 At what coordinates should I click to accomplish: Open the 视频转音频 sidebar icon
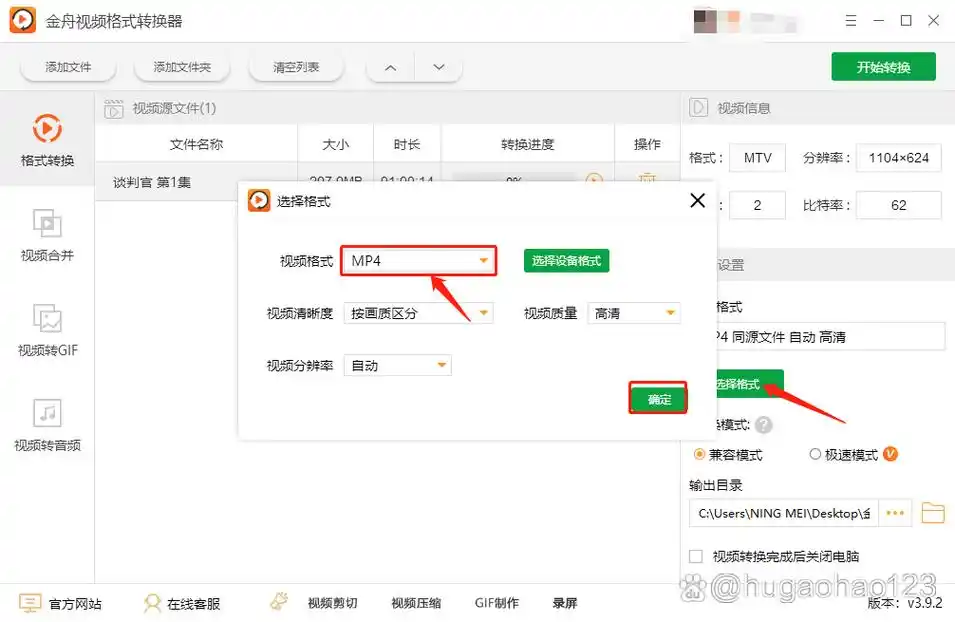point(47,413)
